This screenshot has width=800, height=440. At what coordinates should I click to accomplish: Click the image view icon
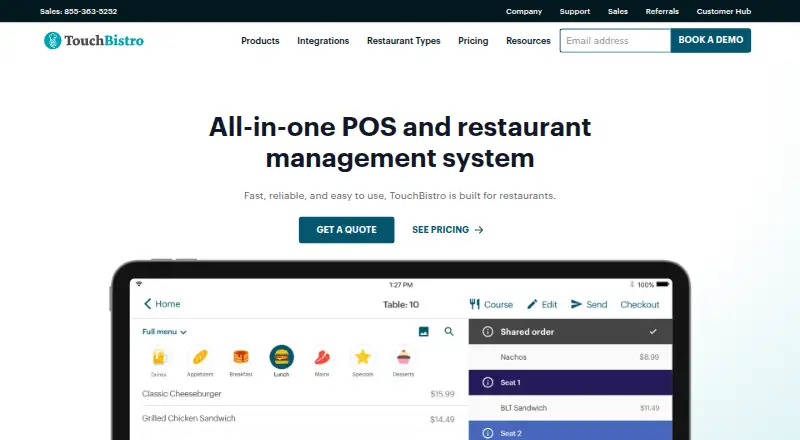[x=423, y=332]
